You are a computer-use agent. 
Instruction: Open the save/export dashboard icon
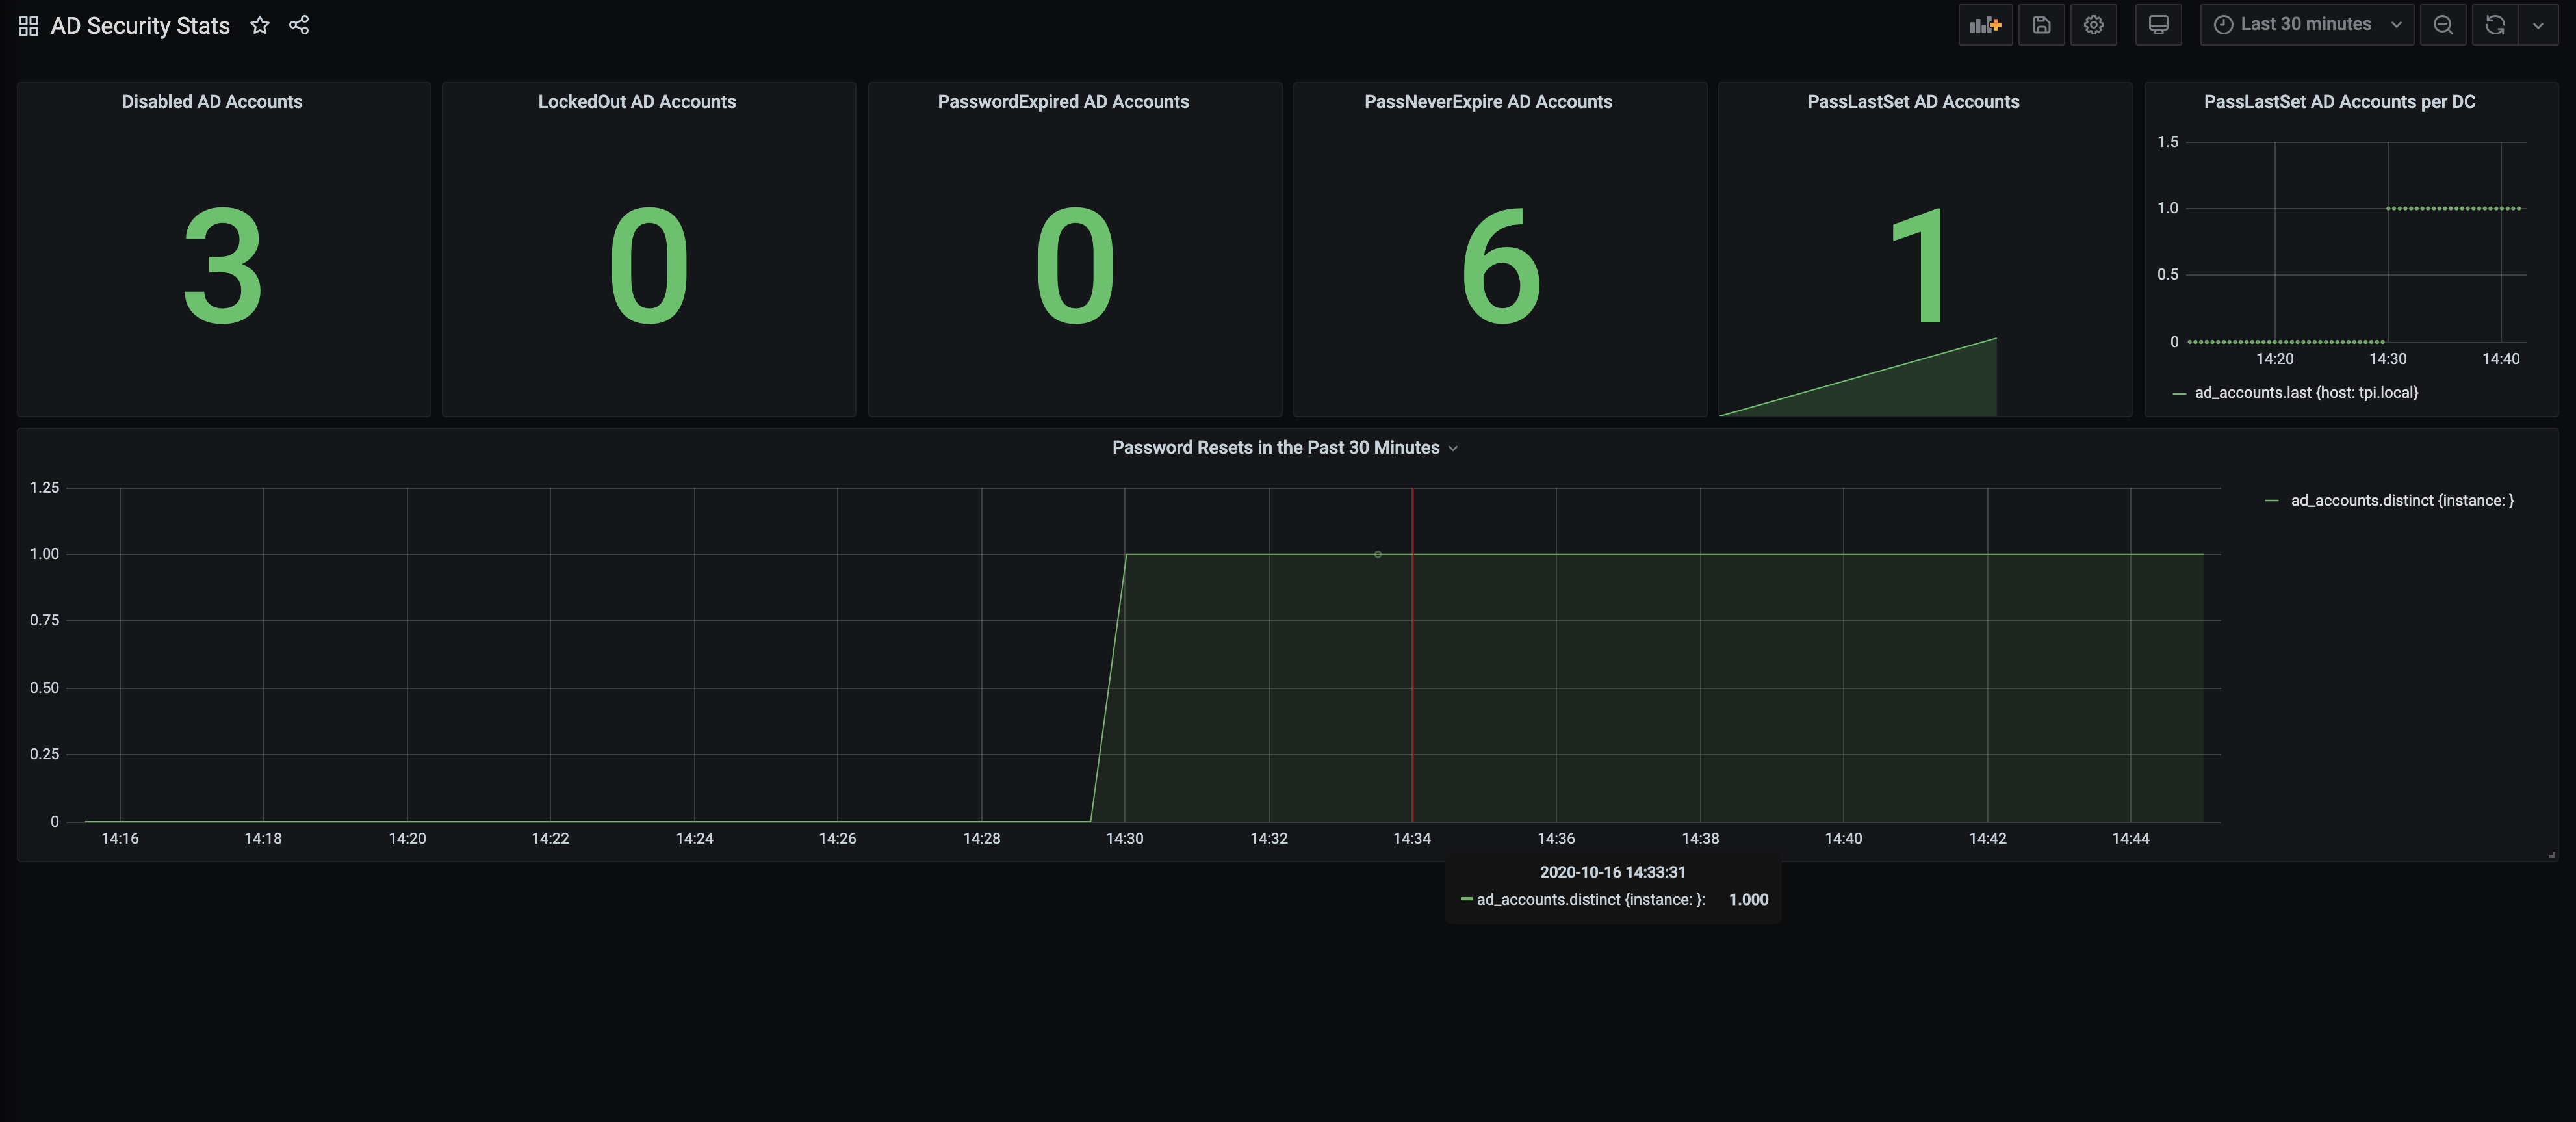2042,23
